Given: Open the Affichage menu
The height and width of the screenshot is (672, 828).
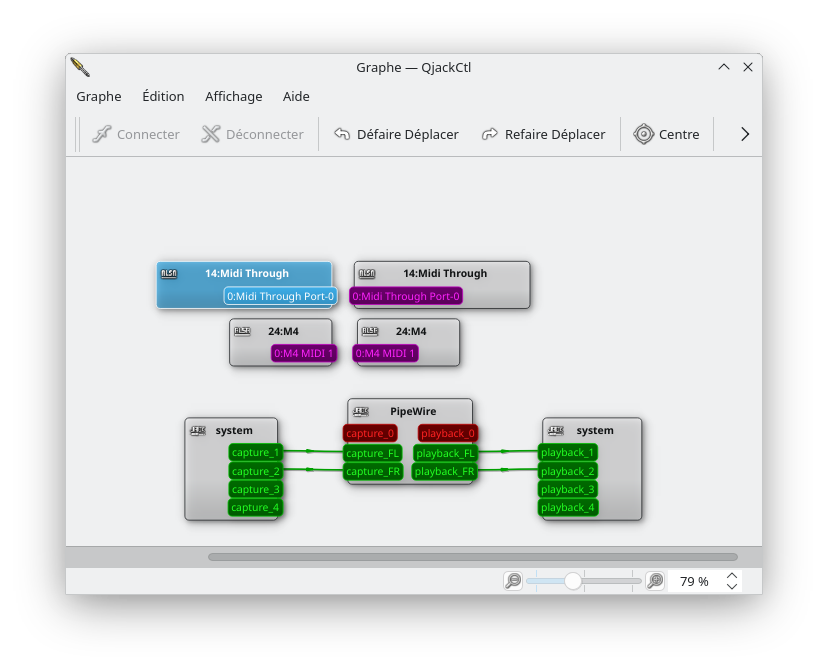Looking at the screenshot, I should coord(233,96).
